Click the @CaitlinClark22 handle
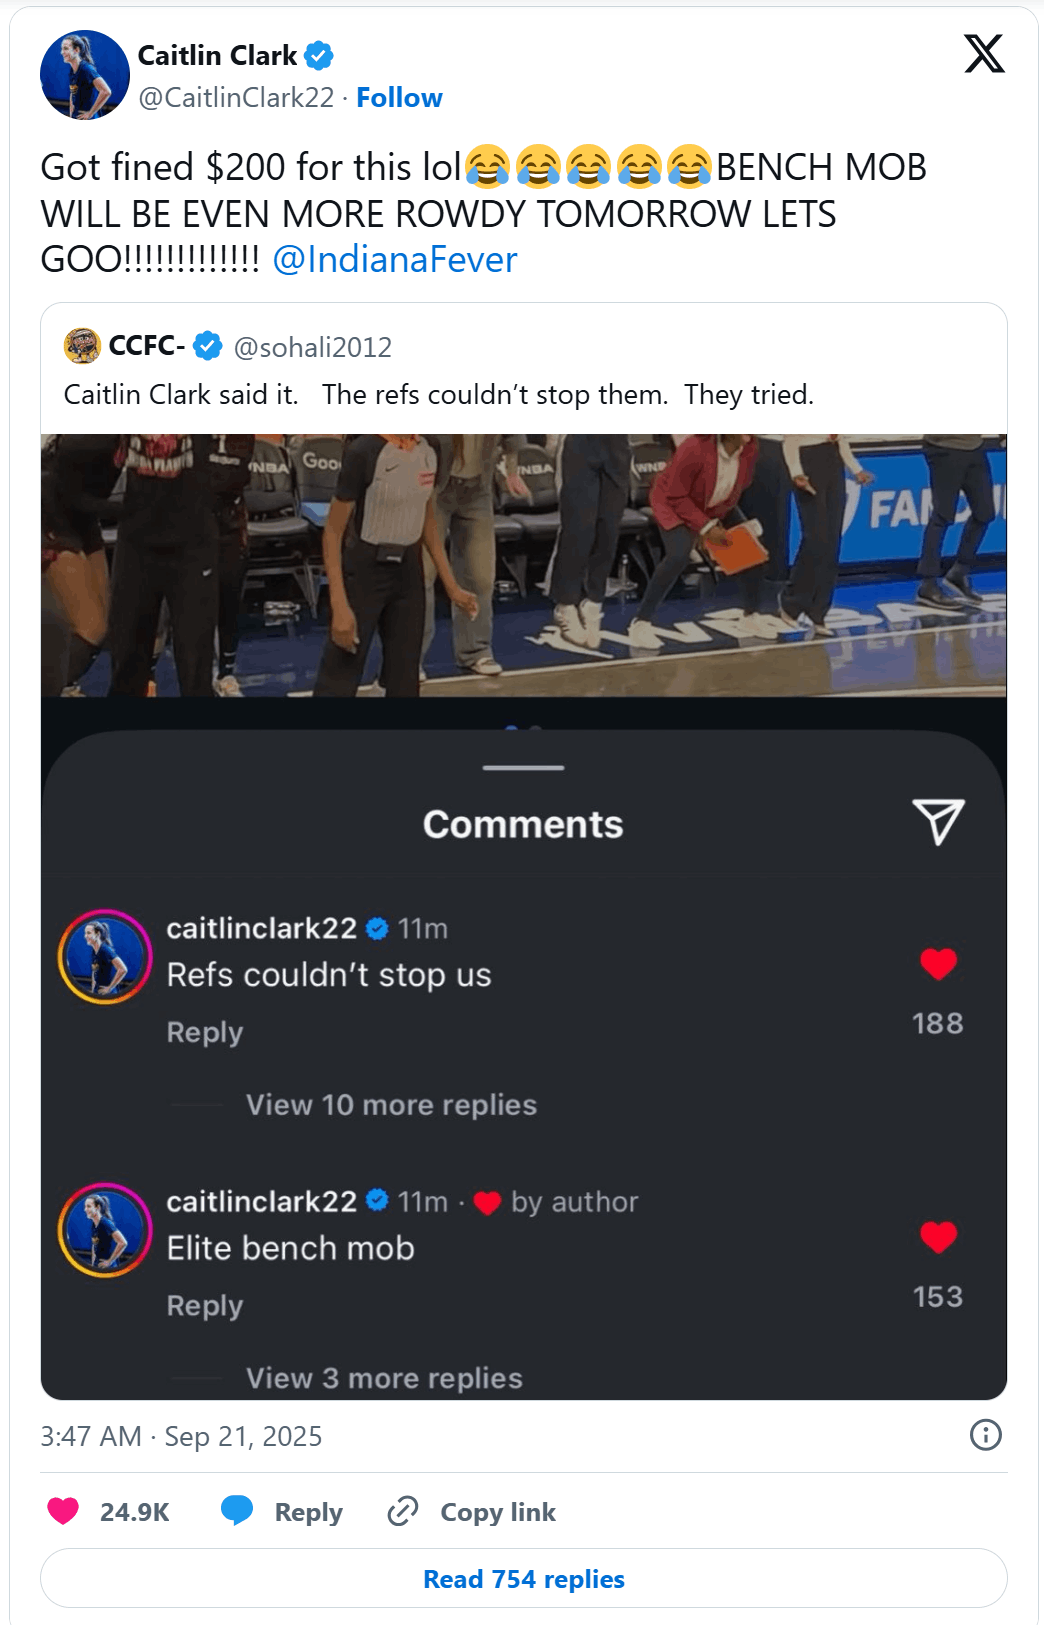The image size is (1044, 1625). pos(236,97)
